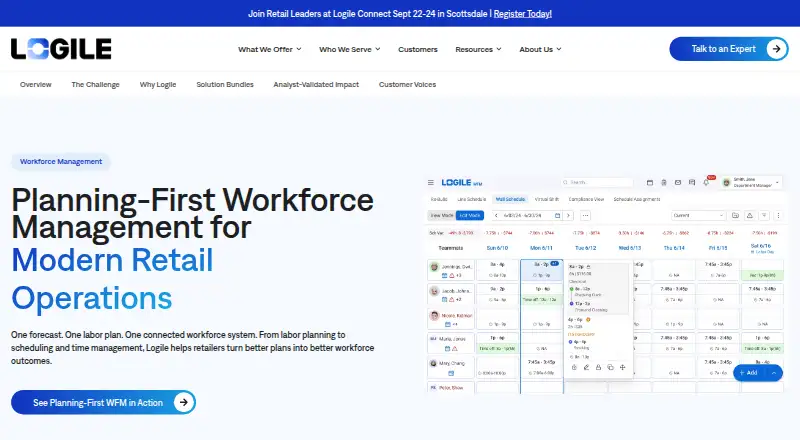Go to the Overview section tab
800x440 pixels.
click(36, 85)
